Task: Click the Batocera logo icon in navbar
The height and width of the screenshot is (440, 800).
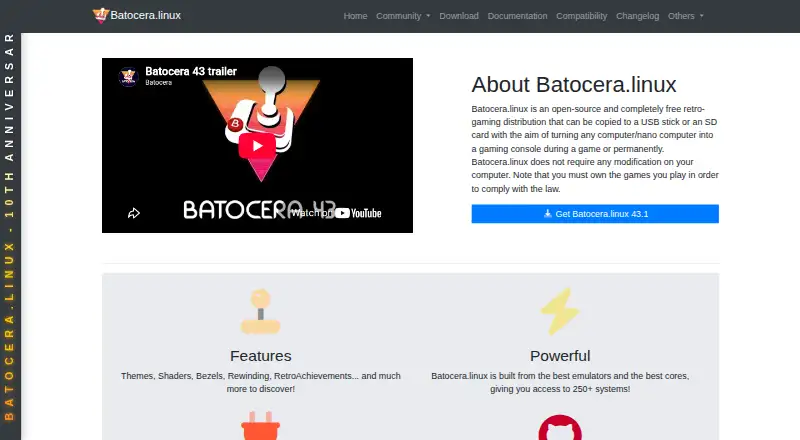Action: coord(101,15)
